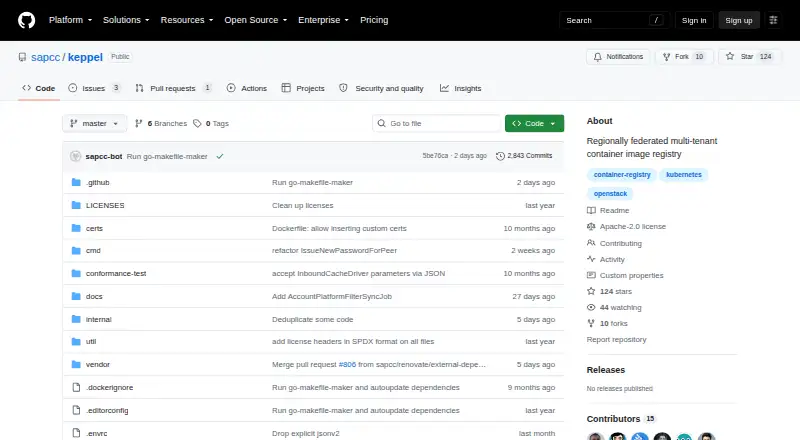800x440 pixels.
Task: Expand the green Code dropdown button
Action: [x=534, y=124]
